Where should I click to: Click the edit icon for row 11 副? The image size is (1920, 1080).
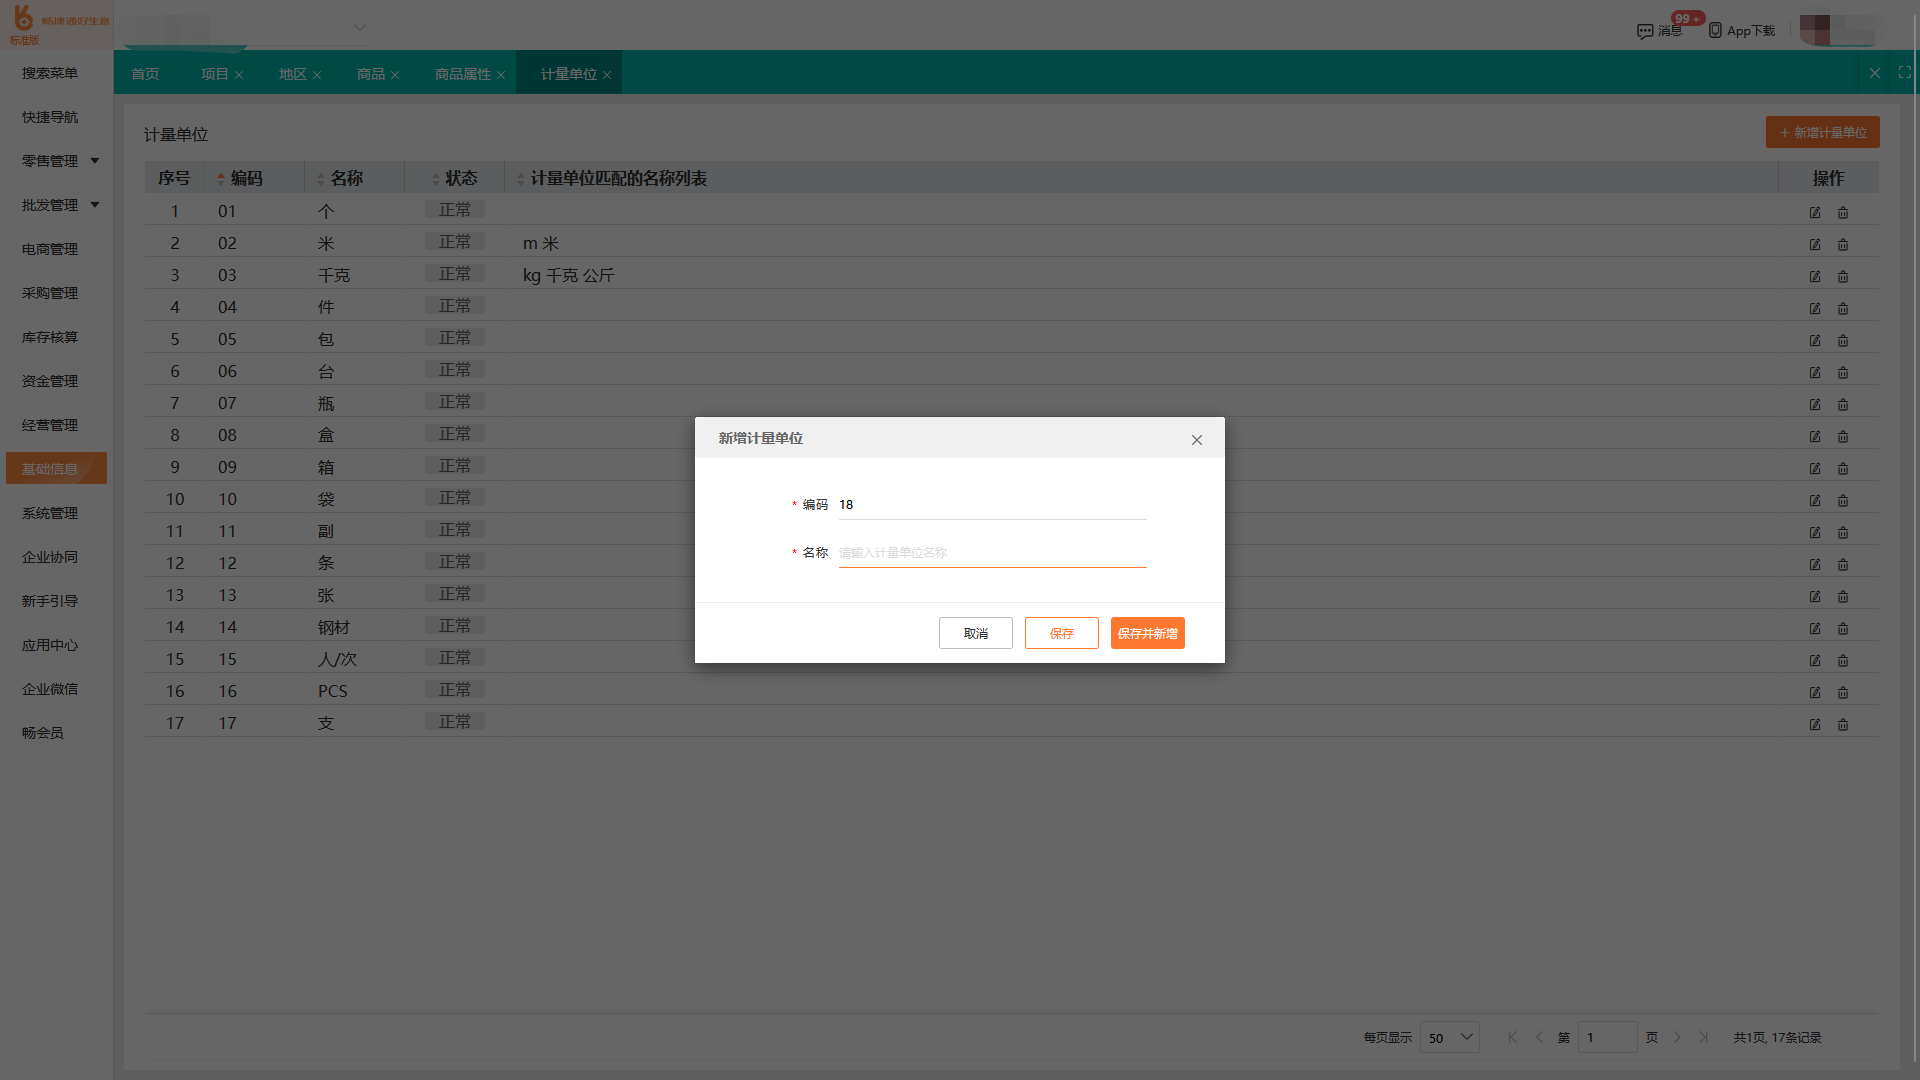coord(1815,531)
